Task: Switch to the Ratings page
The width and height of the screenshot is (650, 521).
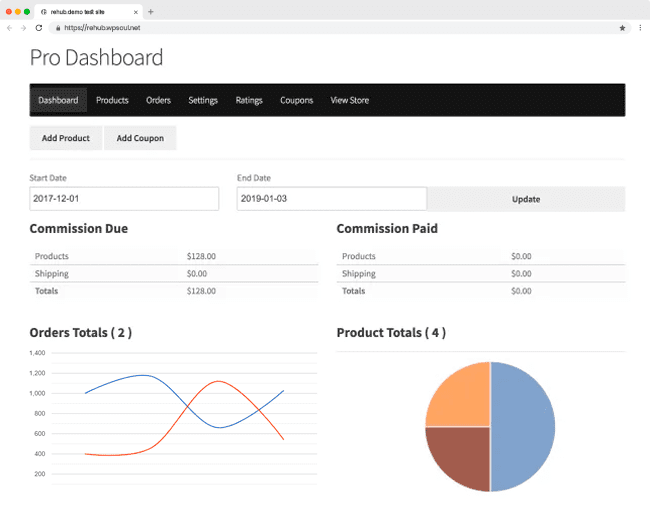Action: coord(249,100)
